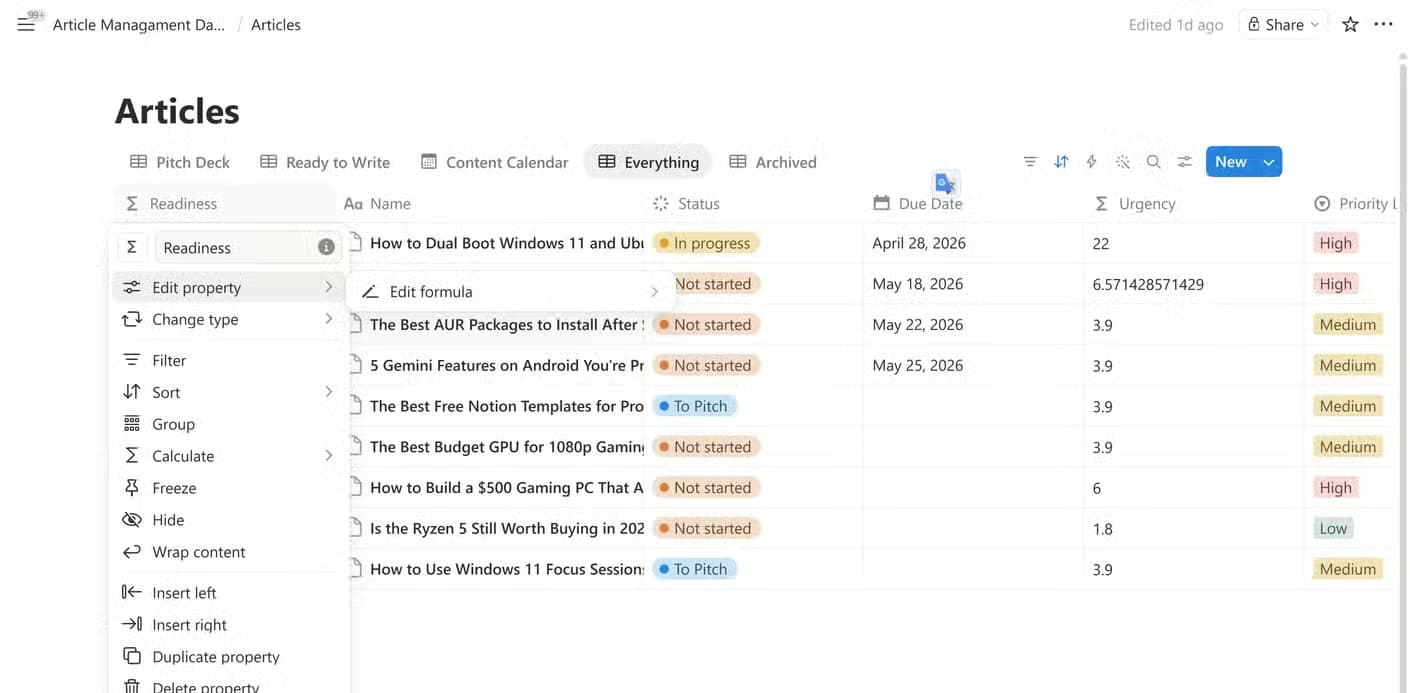Click the Articles page title

pos(177,111)
